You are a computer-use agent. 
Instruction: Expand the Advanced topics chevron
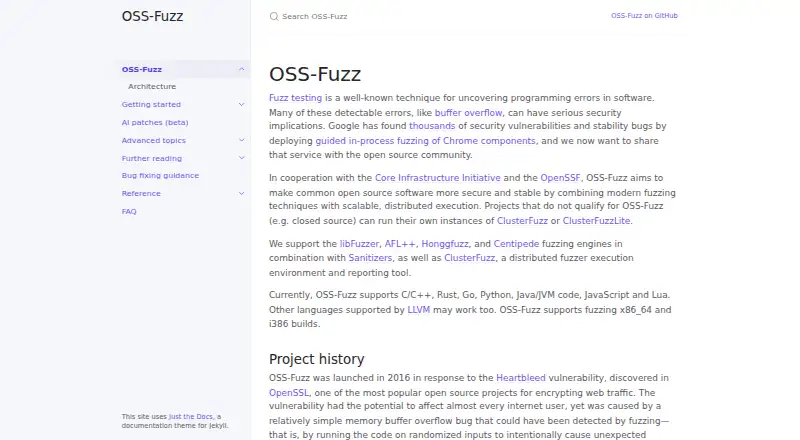(x=241, y=140)
